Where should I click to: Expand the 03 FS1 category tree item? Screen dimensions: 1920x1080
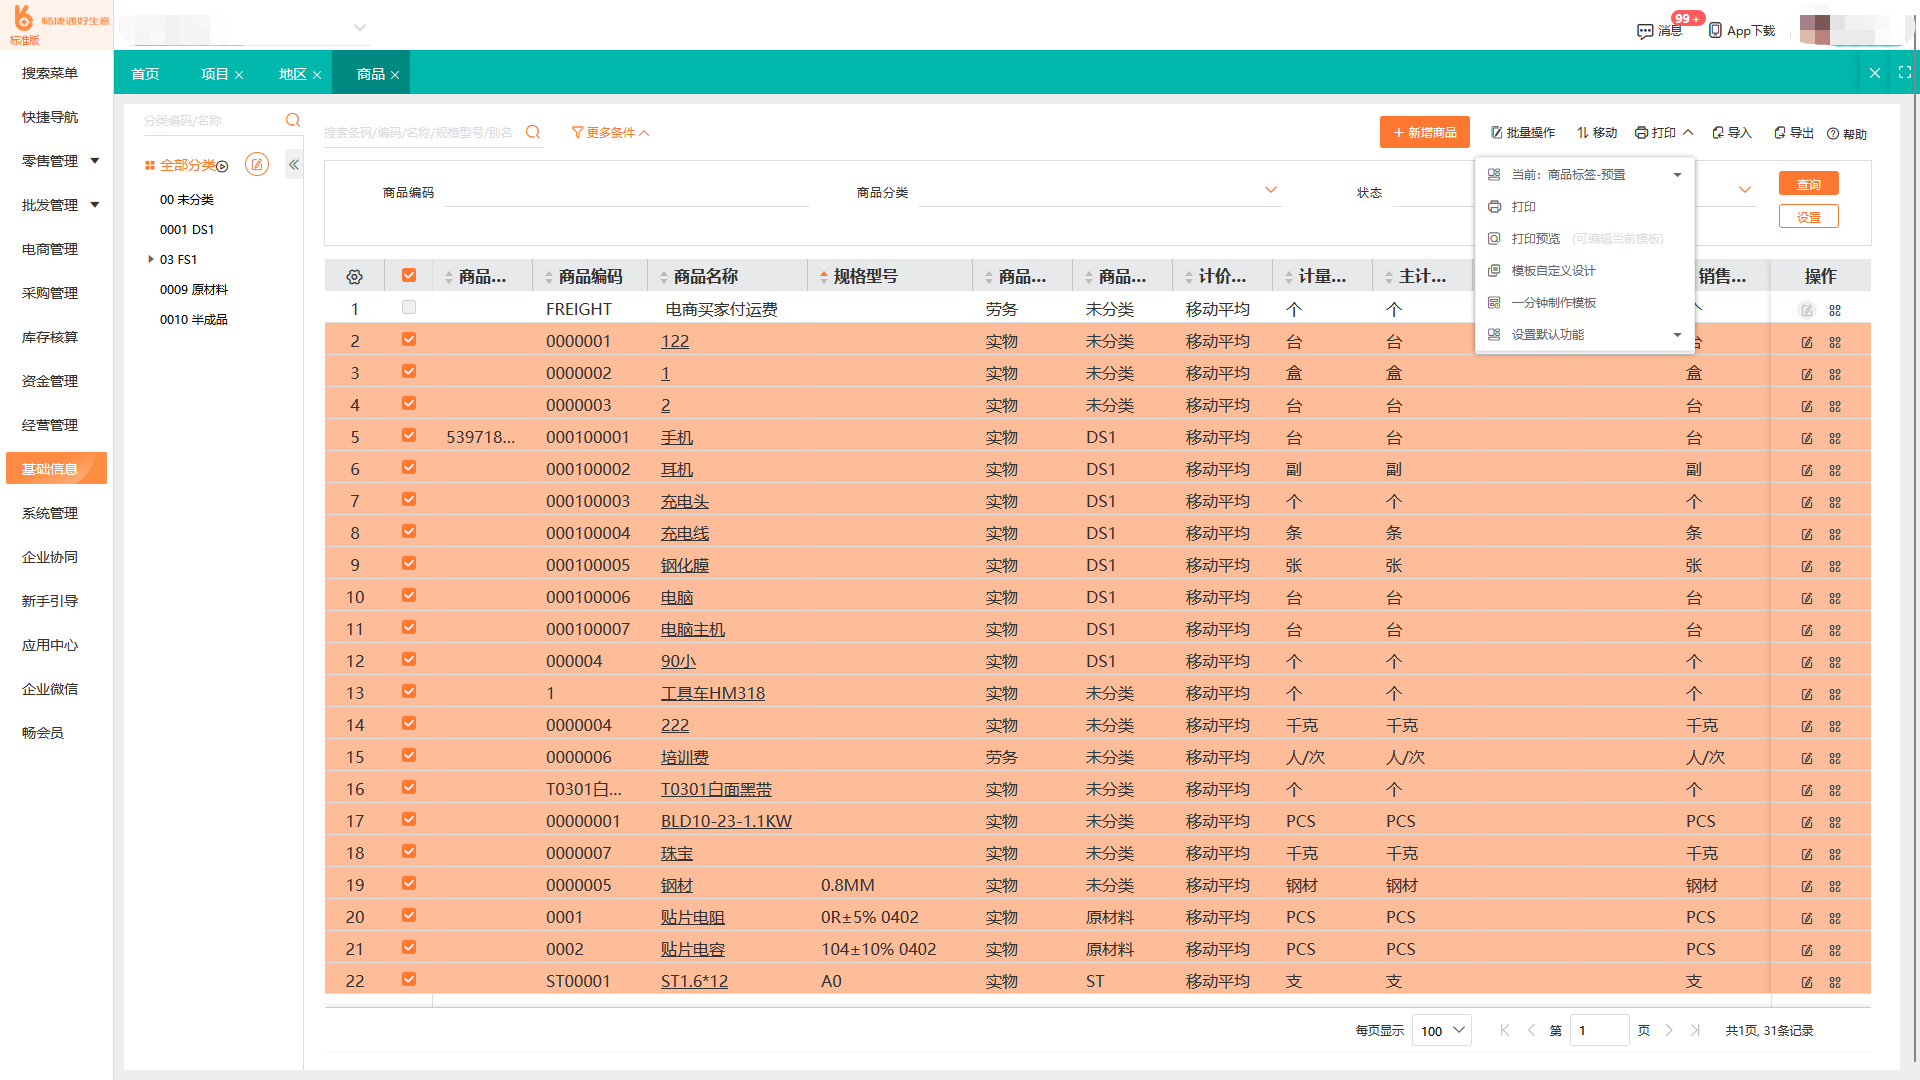click(149, 258)
